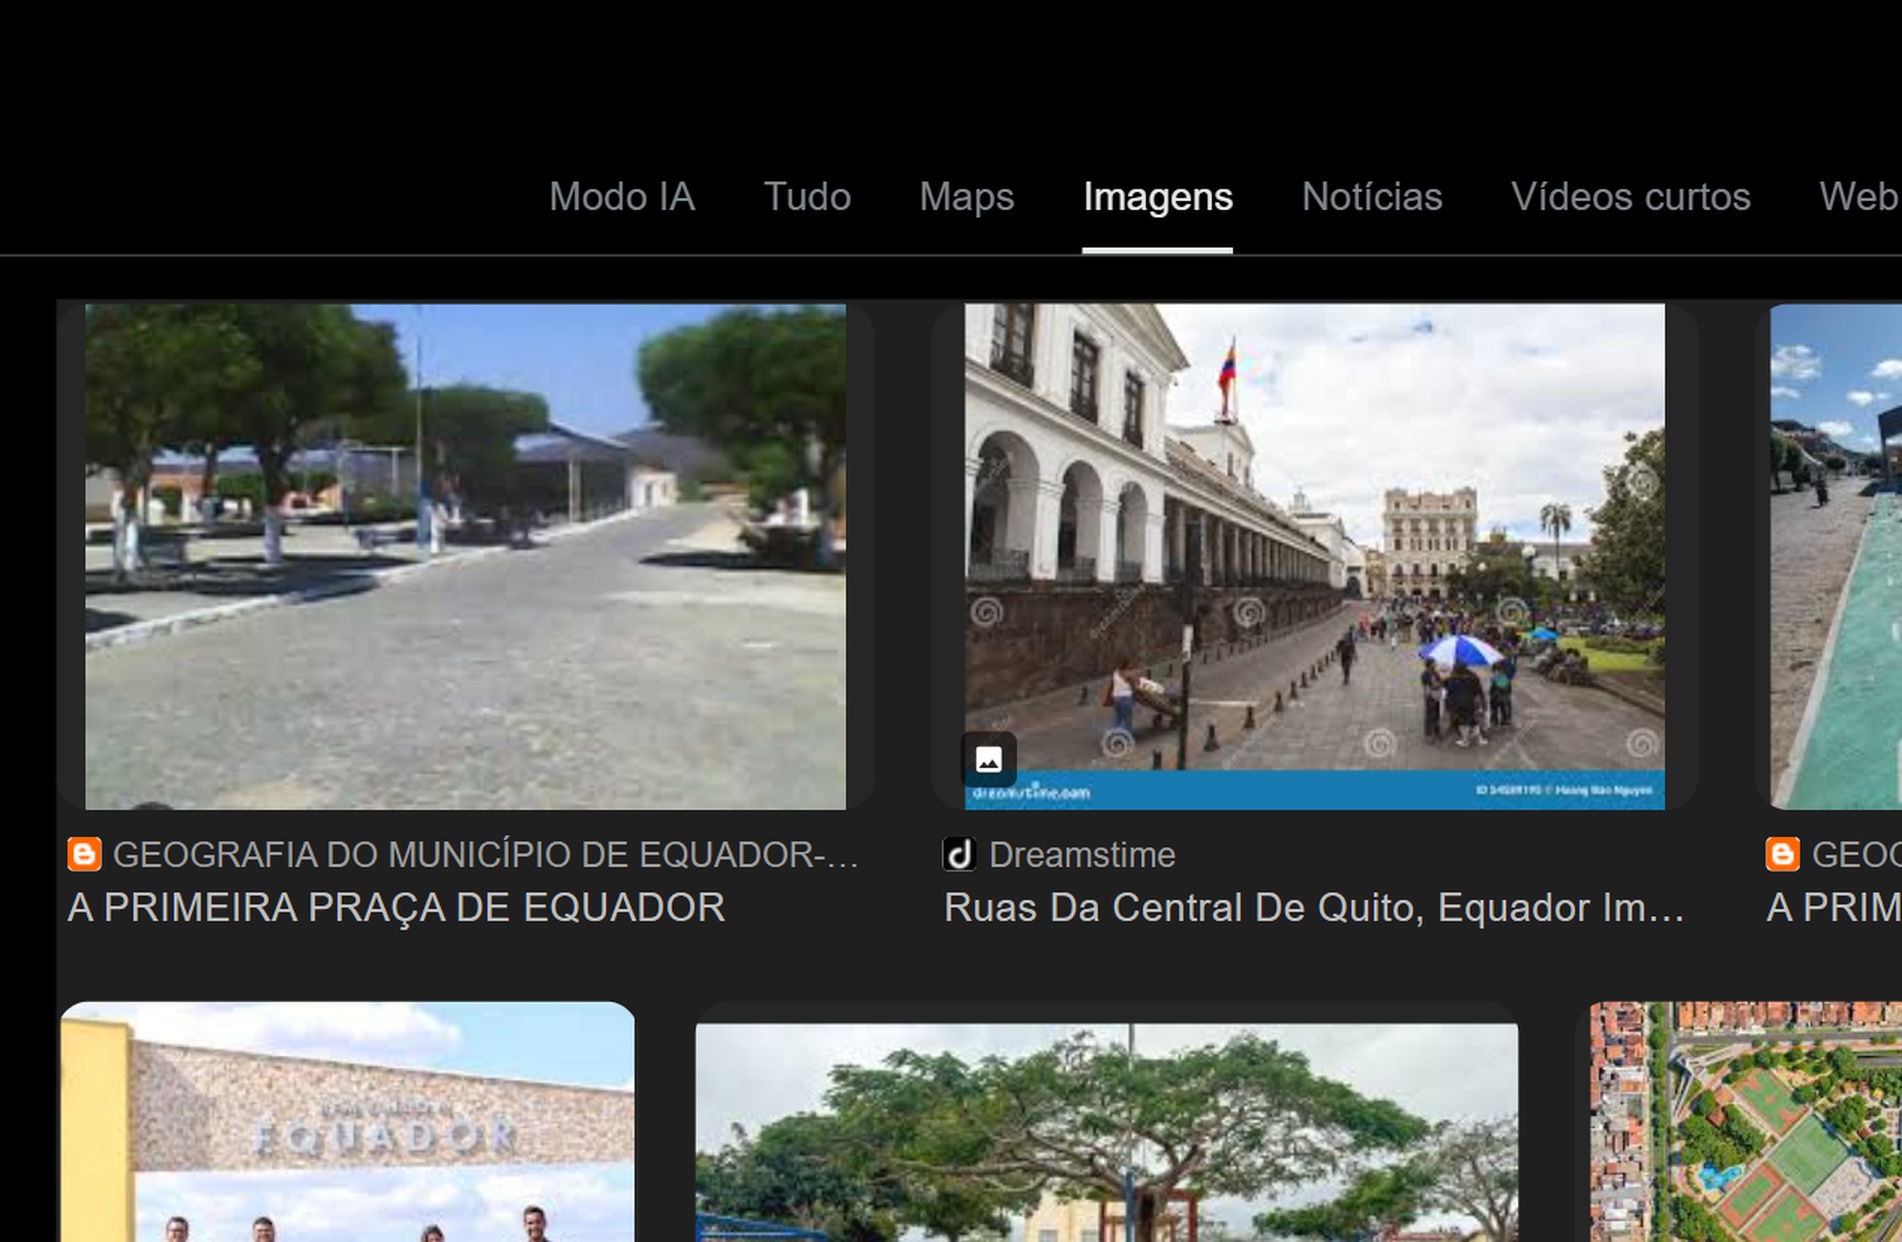Switch to Vídeos curtos tab
The height and width of the screenshot is (1242, 1902).
click(1630, 197)
